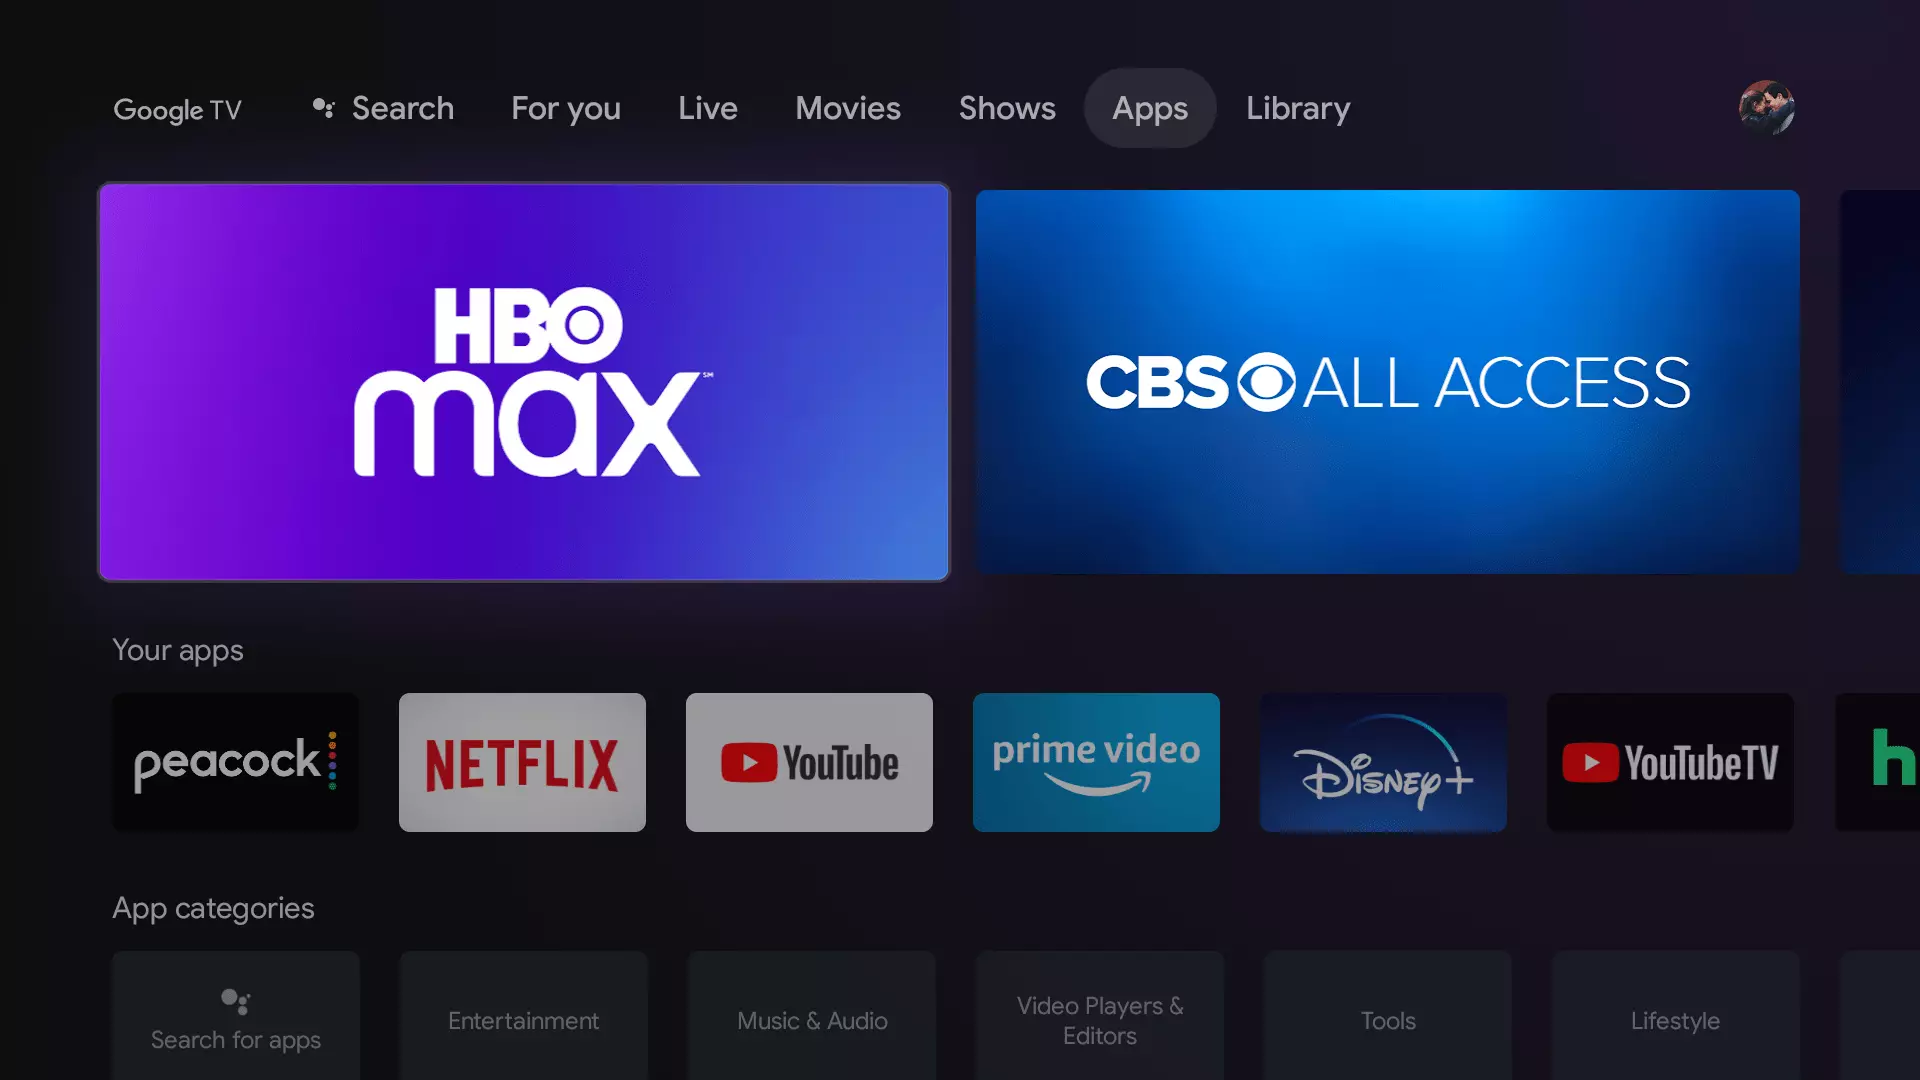Click the user profile avatar icon
The height and width of the screenshot is (1080, 1920).
(1766, 108)
